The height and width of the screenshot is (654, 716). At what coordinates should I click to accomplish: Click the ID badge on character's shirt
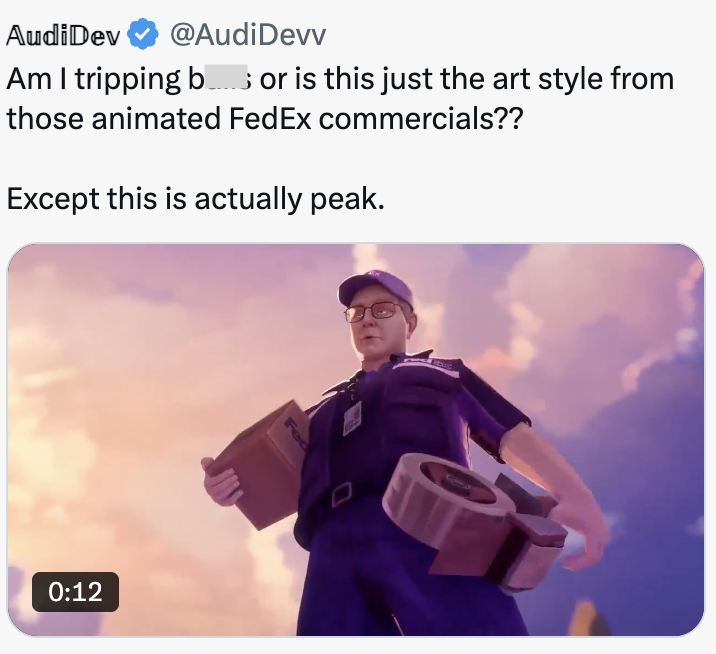tap(352, 417)
